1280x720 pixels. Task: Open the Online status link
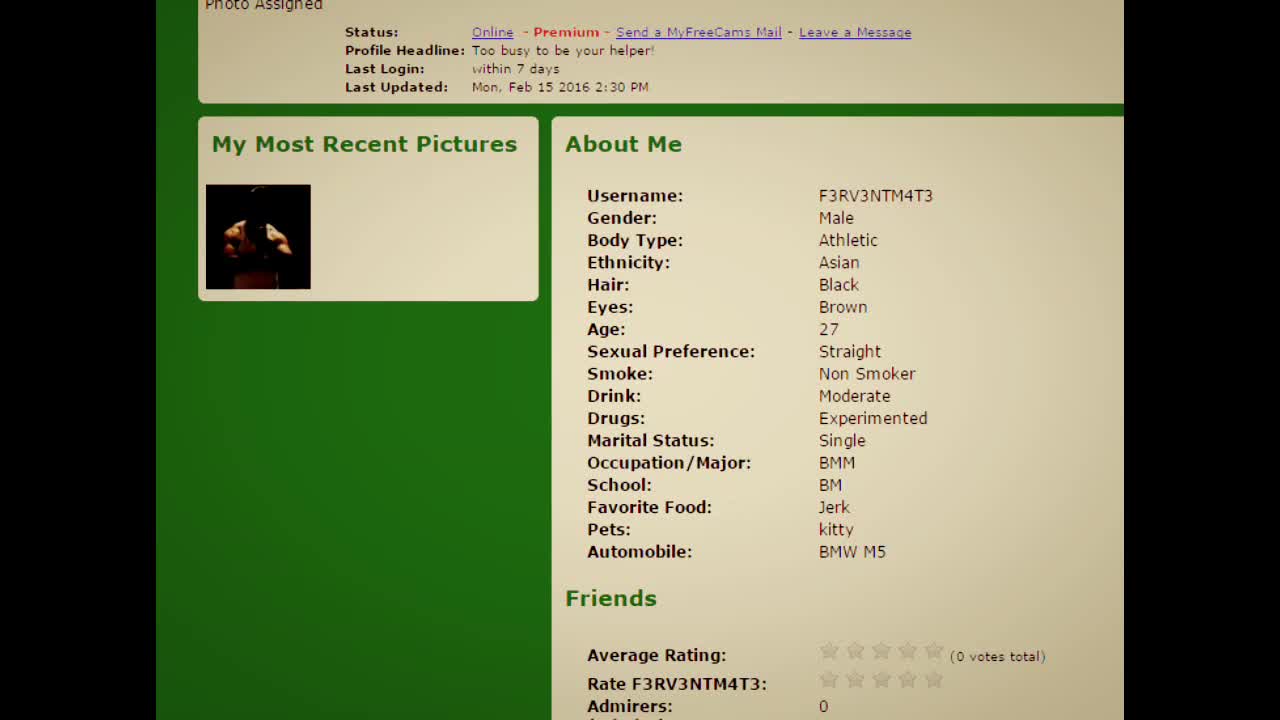(x=492, y=32)
